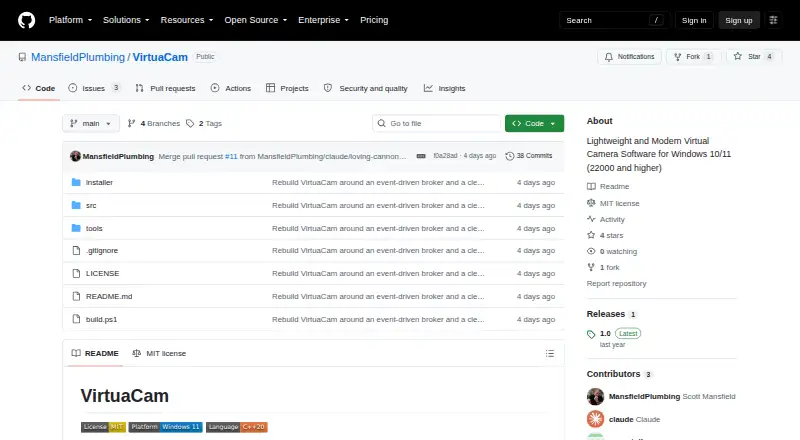Open the green Code dropdown button

click(534, 124)
